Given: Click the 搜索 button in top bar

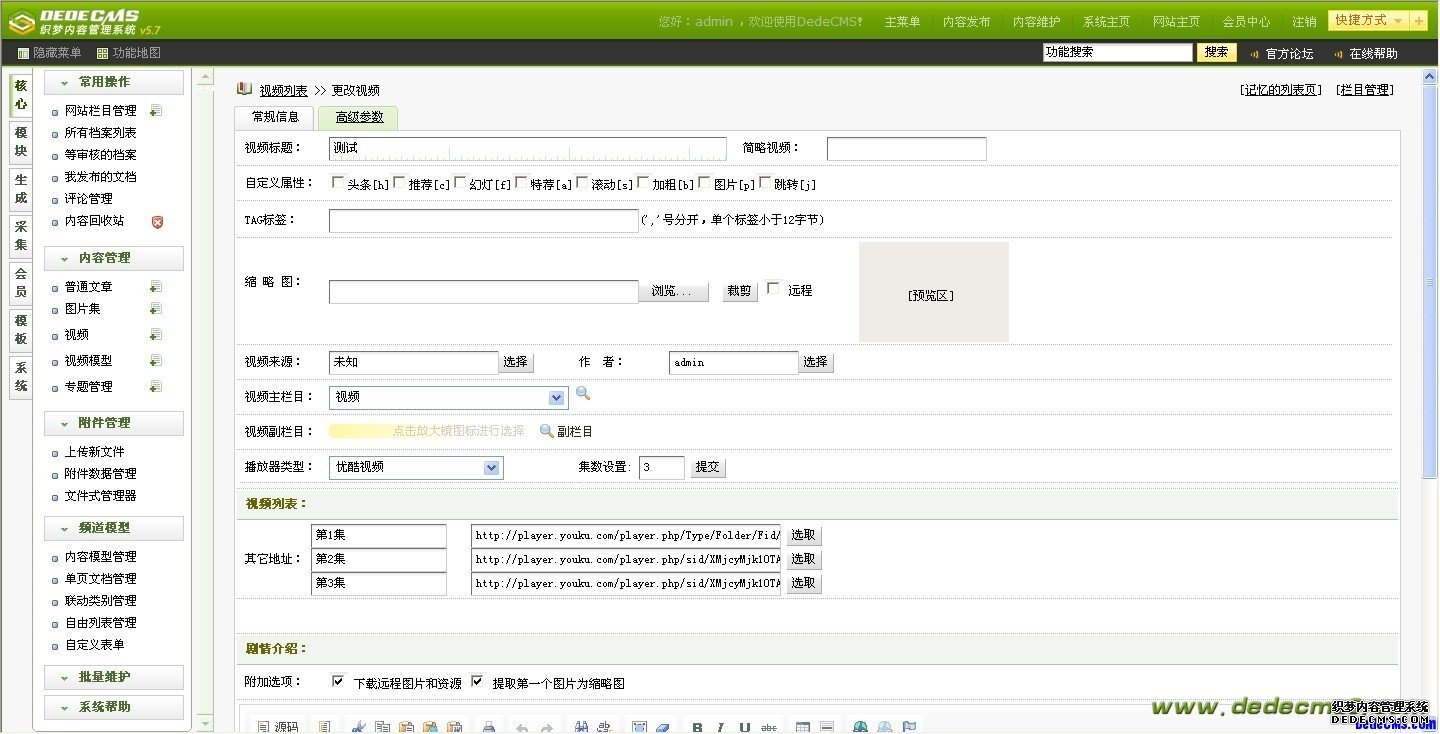Looking at the screenshot, I should coord(1216,53).
